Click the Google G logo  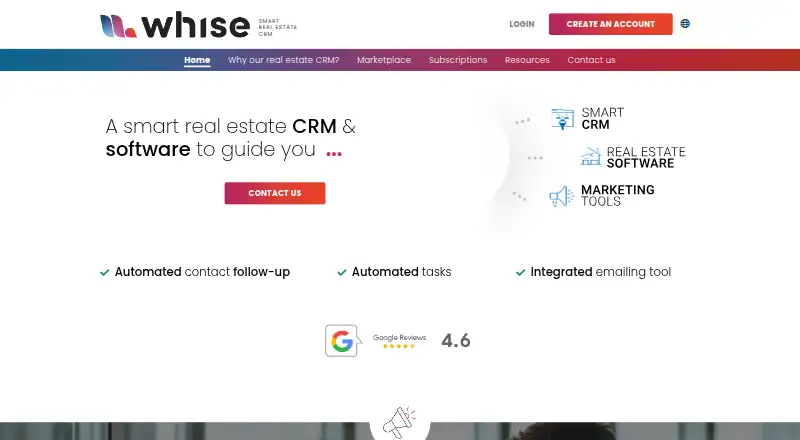[x=342, y=340]
